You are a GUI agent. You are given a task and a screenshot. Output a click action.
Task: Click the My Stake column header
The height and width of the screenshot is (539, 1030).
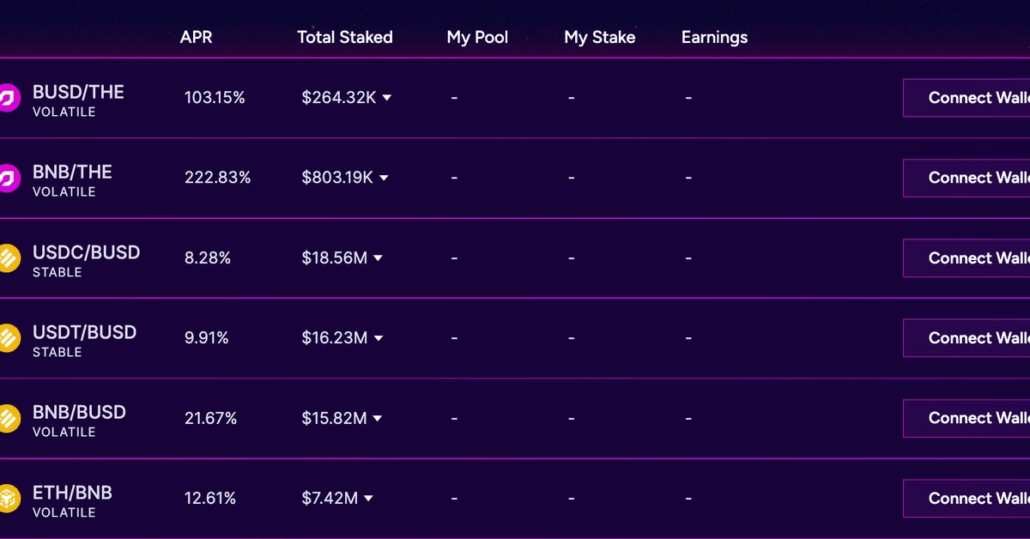coord(599,37)
